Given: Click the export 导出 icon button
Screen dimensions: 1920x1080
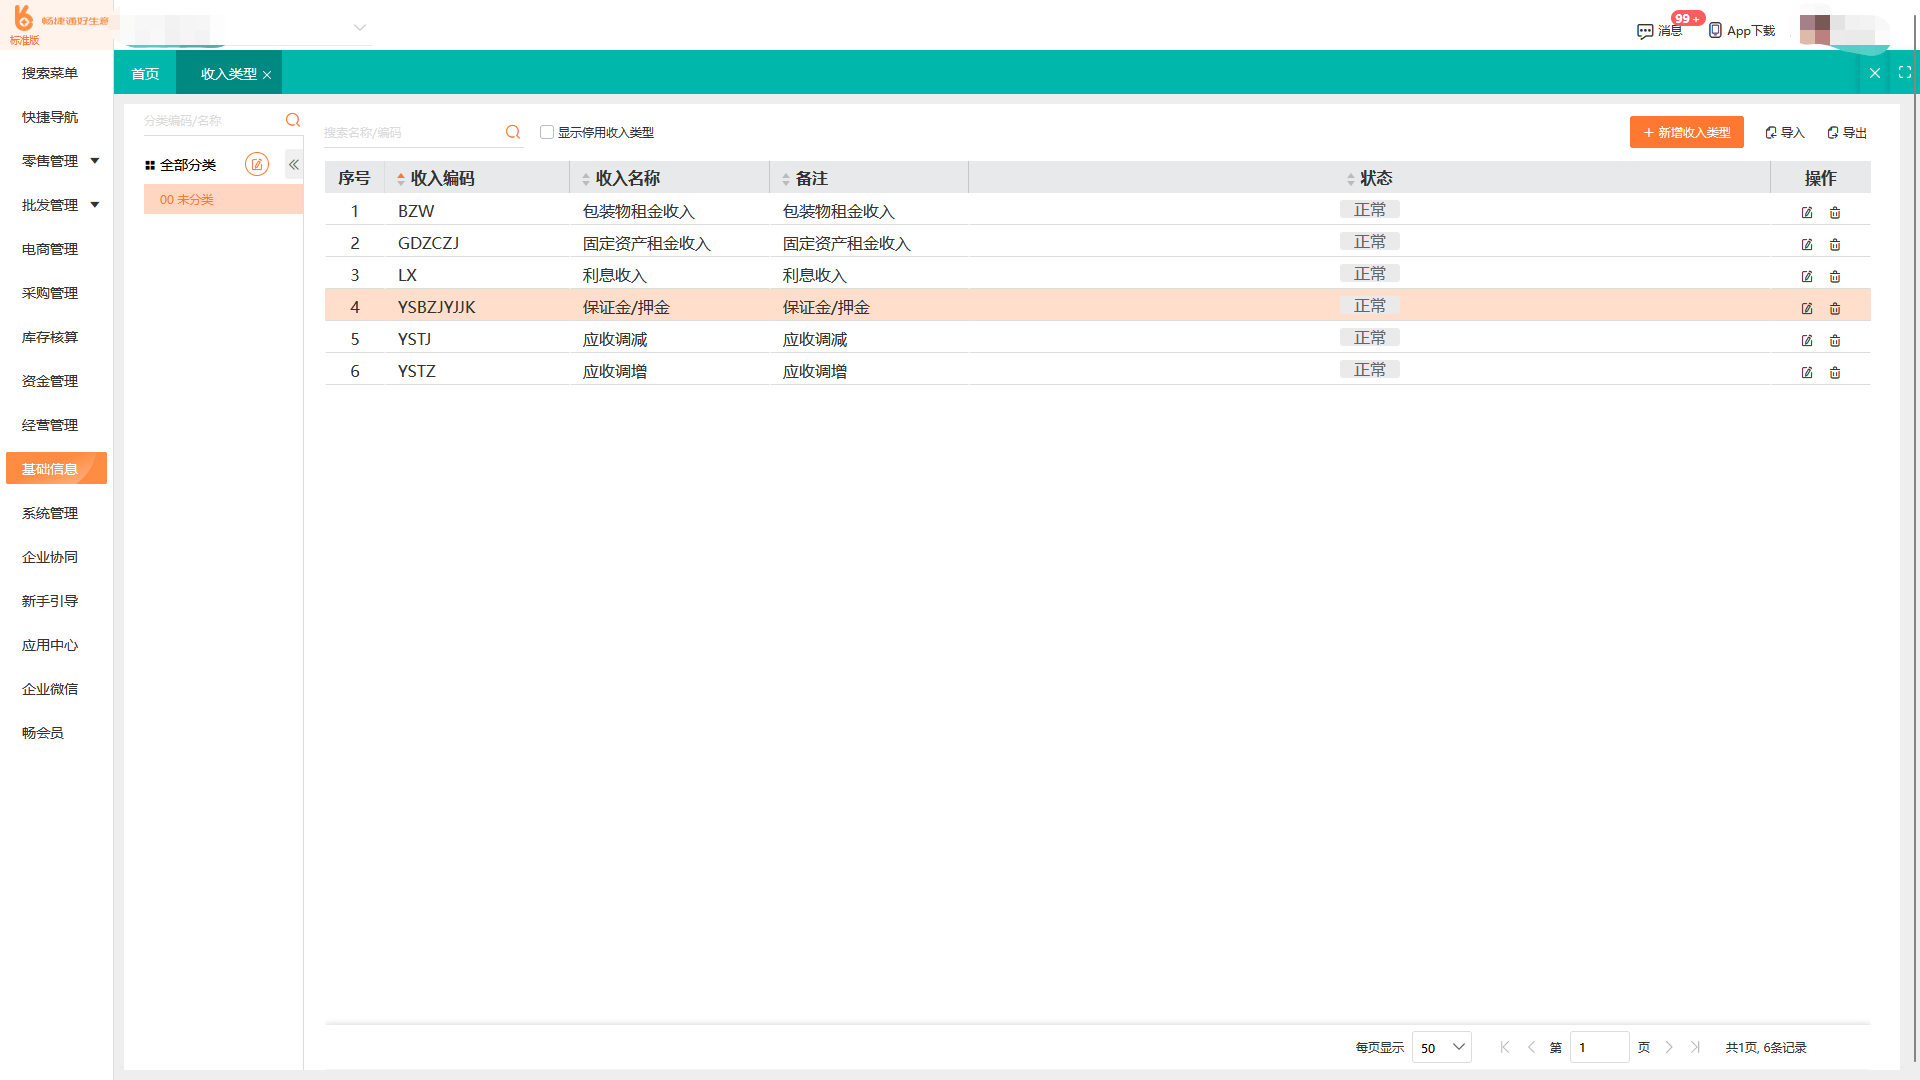Looking at the screenshot, I should click(x=1846, y=132).
